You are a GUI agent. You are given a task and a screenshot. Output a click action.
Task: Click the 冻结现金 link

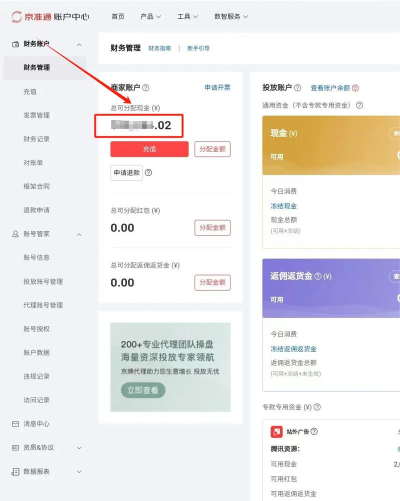284,206
